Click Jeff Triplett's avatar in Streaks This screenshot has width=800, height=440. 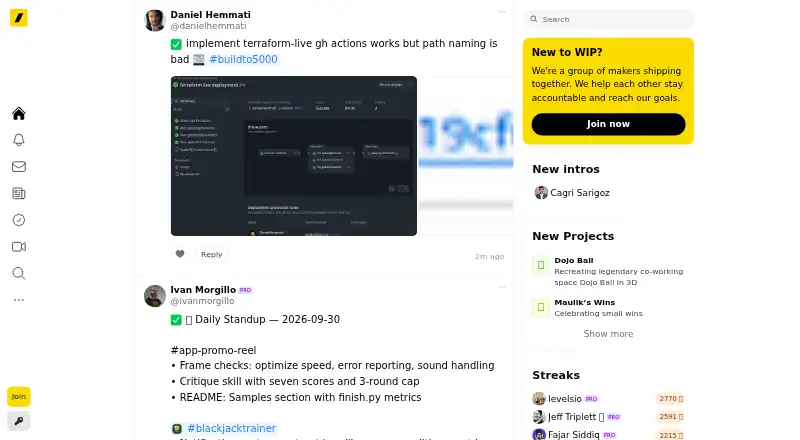click(x=539, y=417)
